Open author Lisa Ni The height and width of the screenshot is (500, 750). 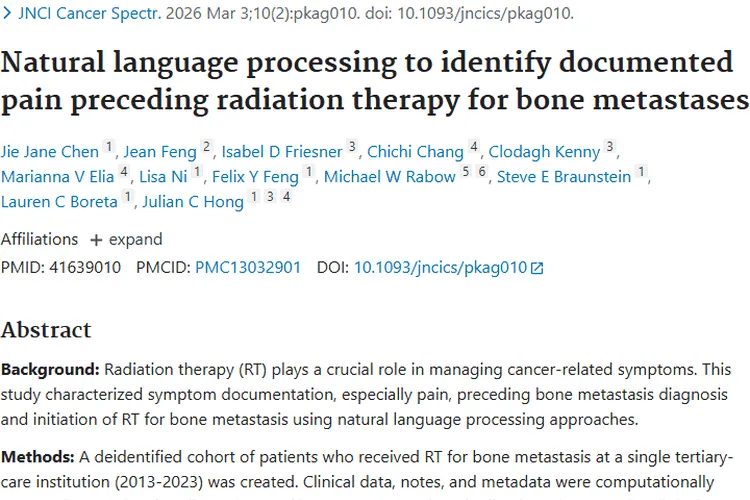[163, 177]
